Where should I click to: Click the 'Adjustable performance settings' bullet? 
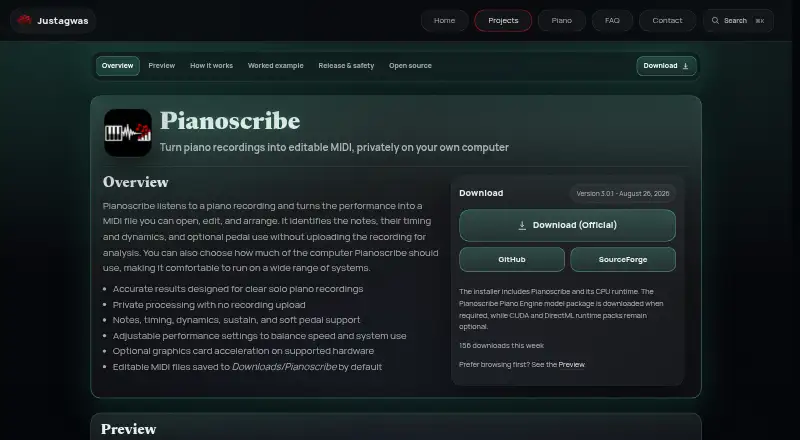coord(260,336)
